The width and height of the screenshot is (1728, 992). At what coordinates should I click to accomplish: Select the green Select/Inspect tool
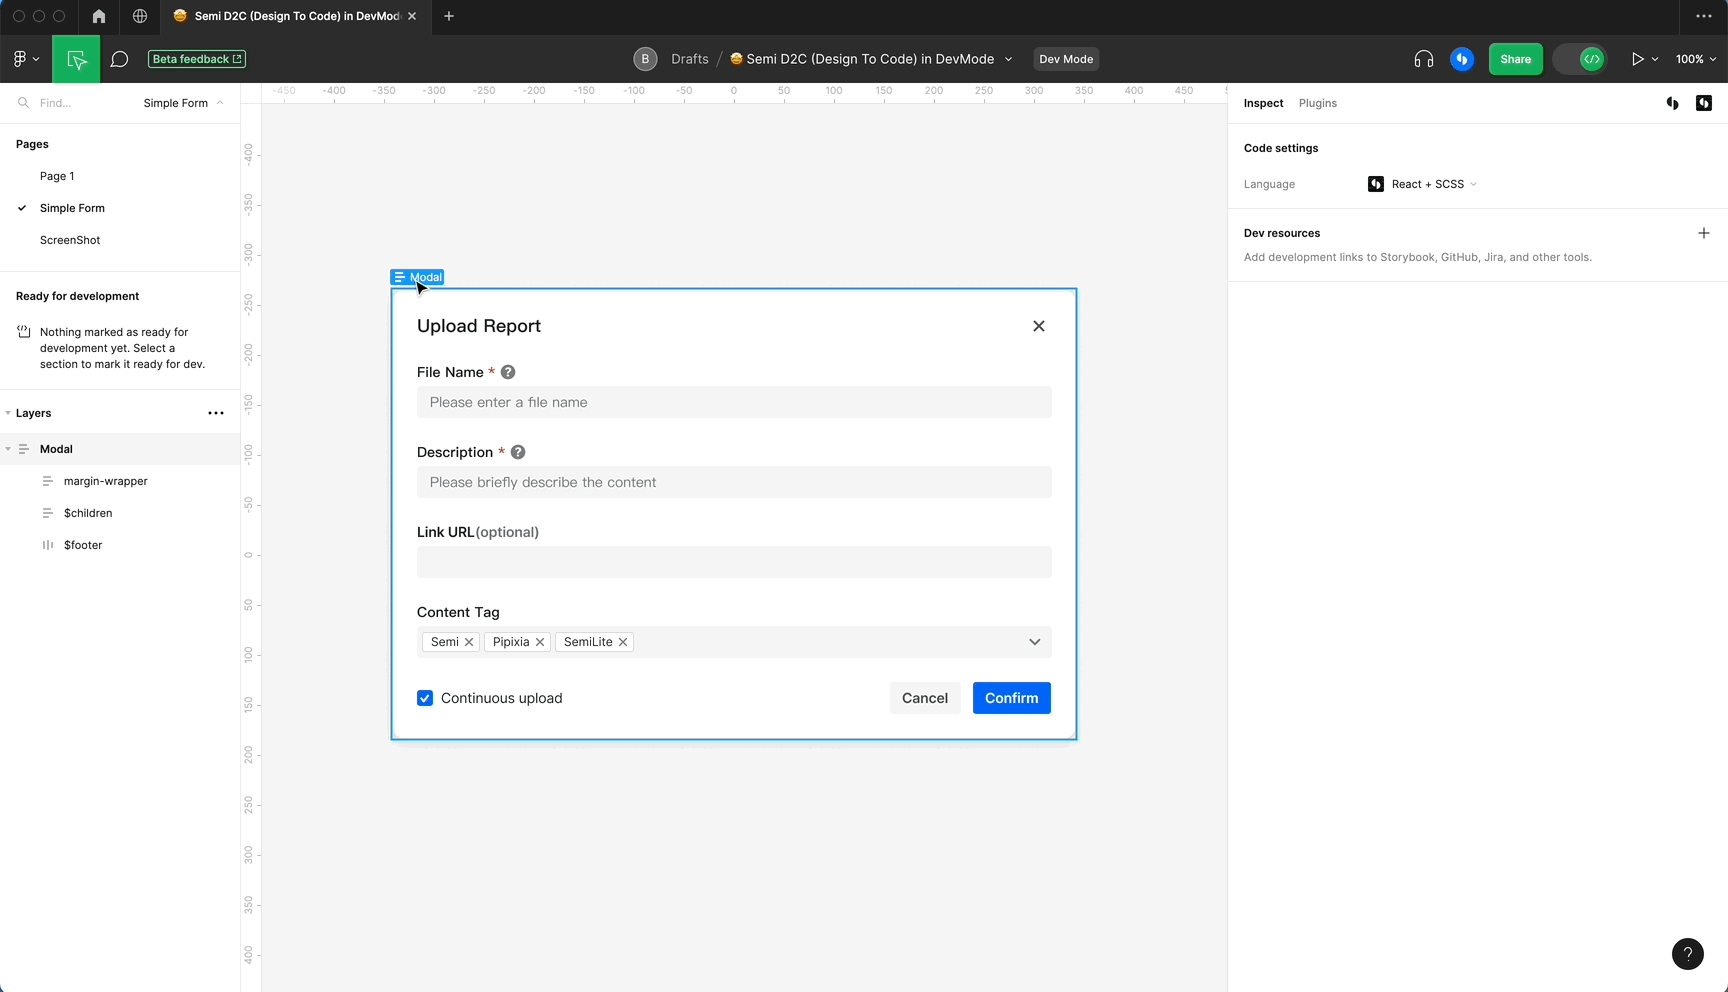point(76,59)
